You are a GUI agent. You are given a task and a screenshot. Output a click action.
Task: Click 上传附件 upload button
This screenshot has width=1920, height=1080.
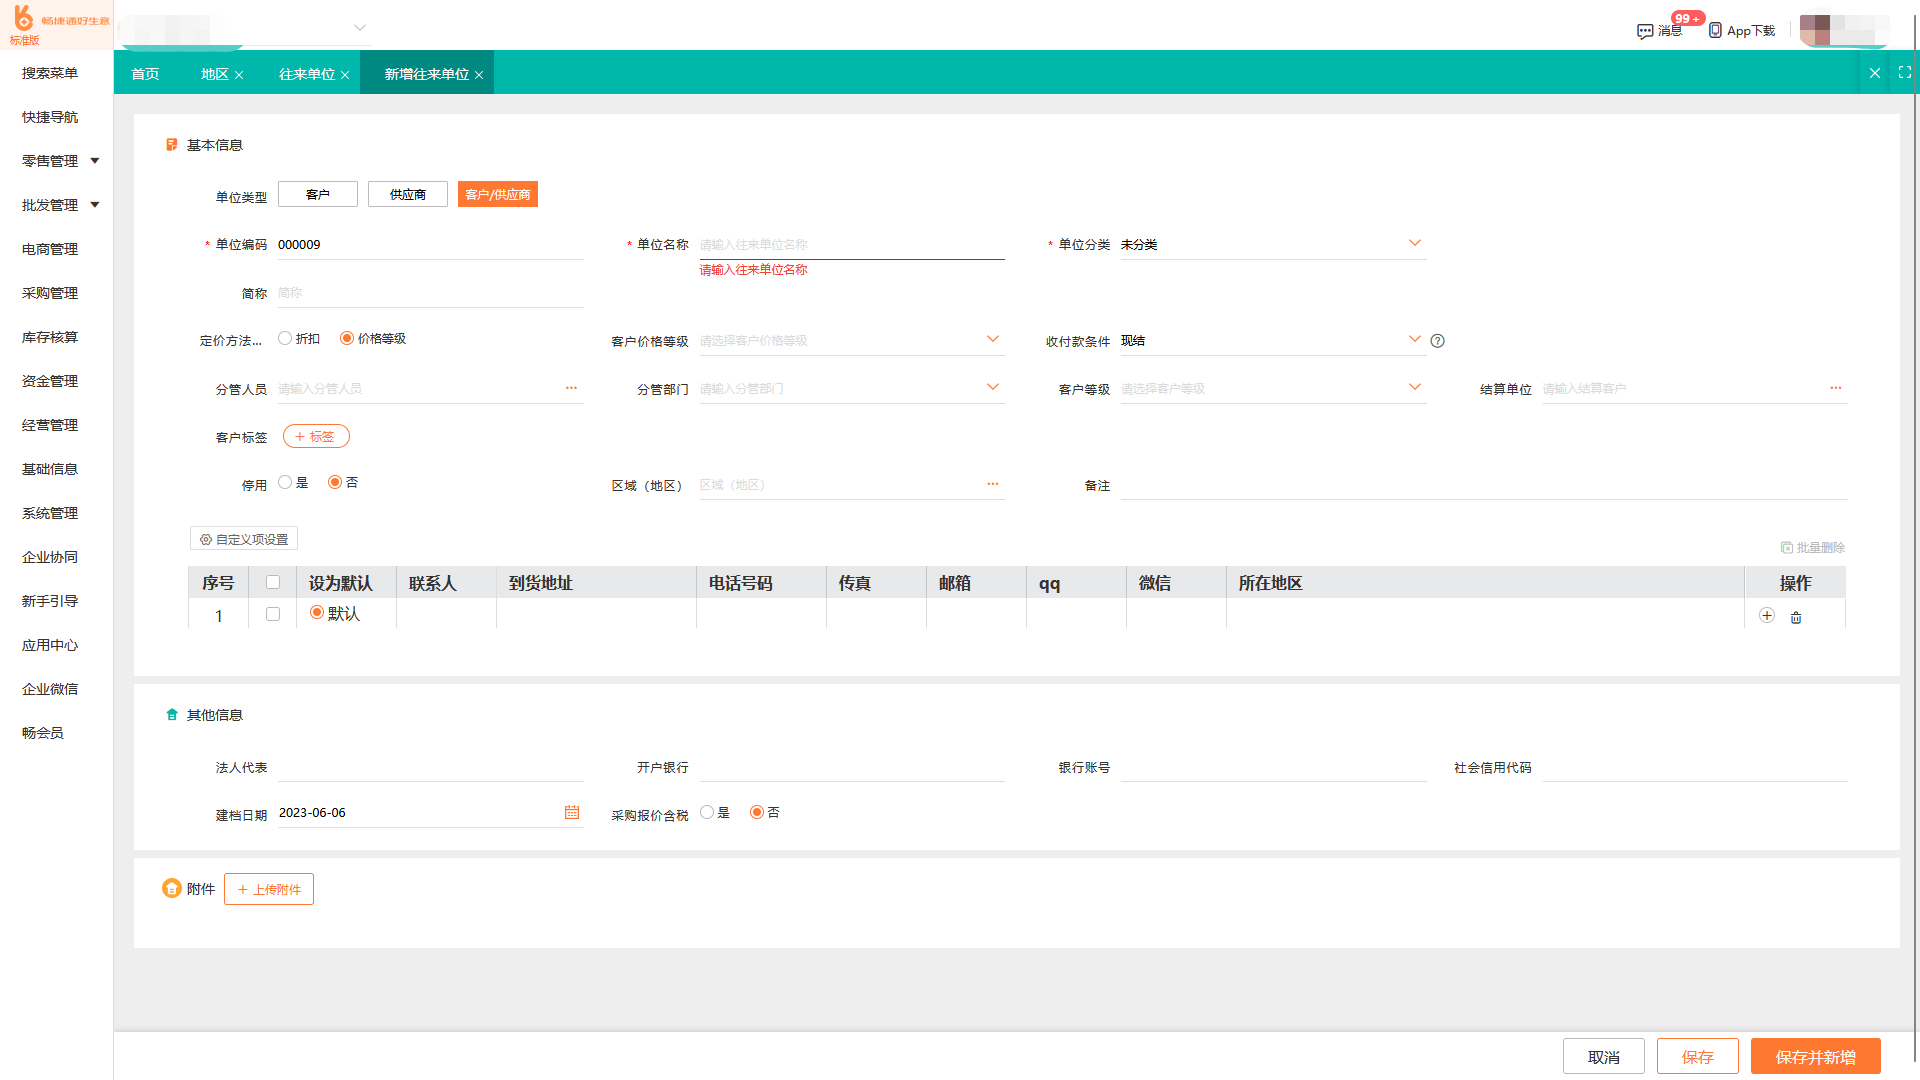269,889
